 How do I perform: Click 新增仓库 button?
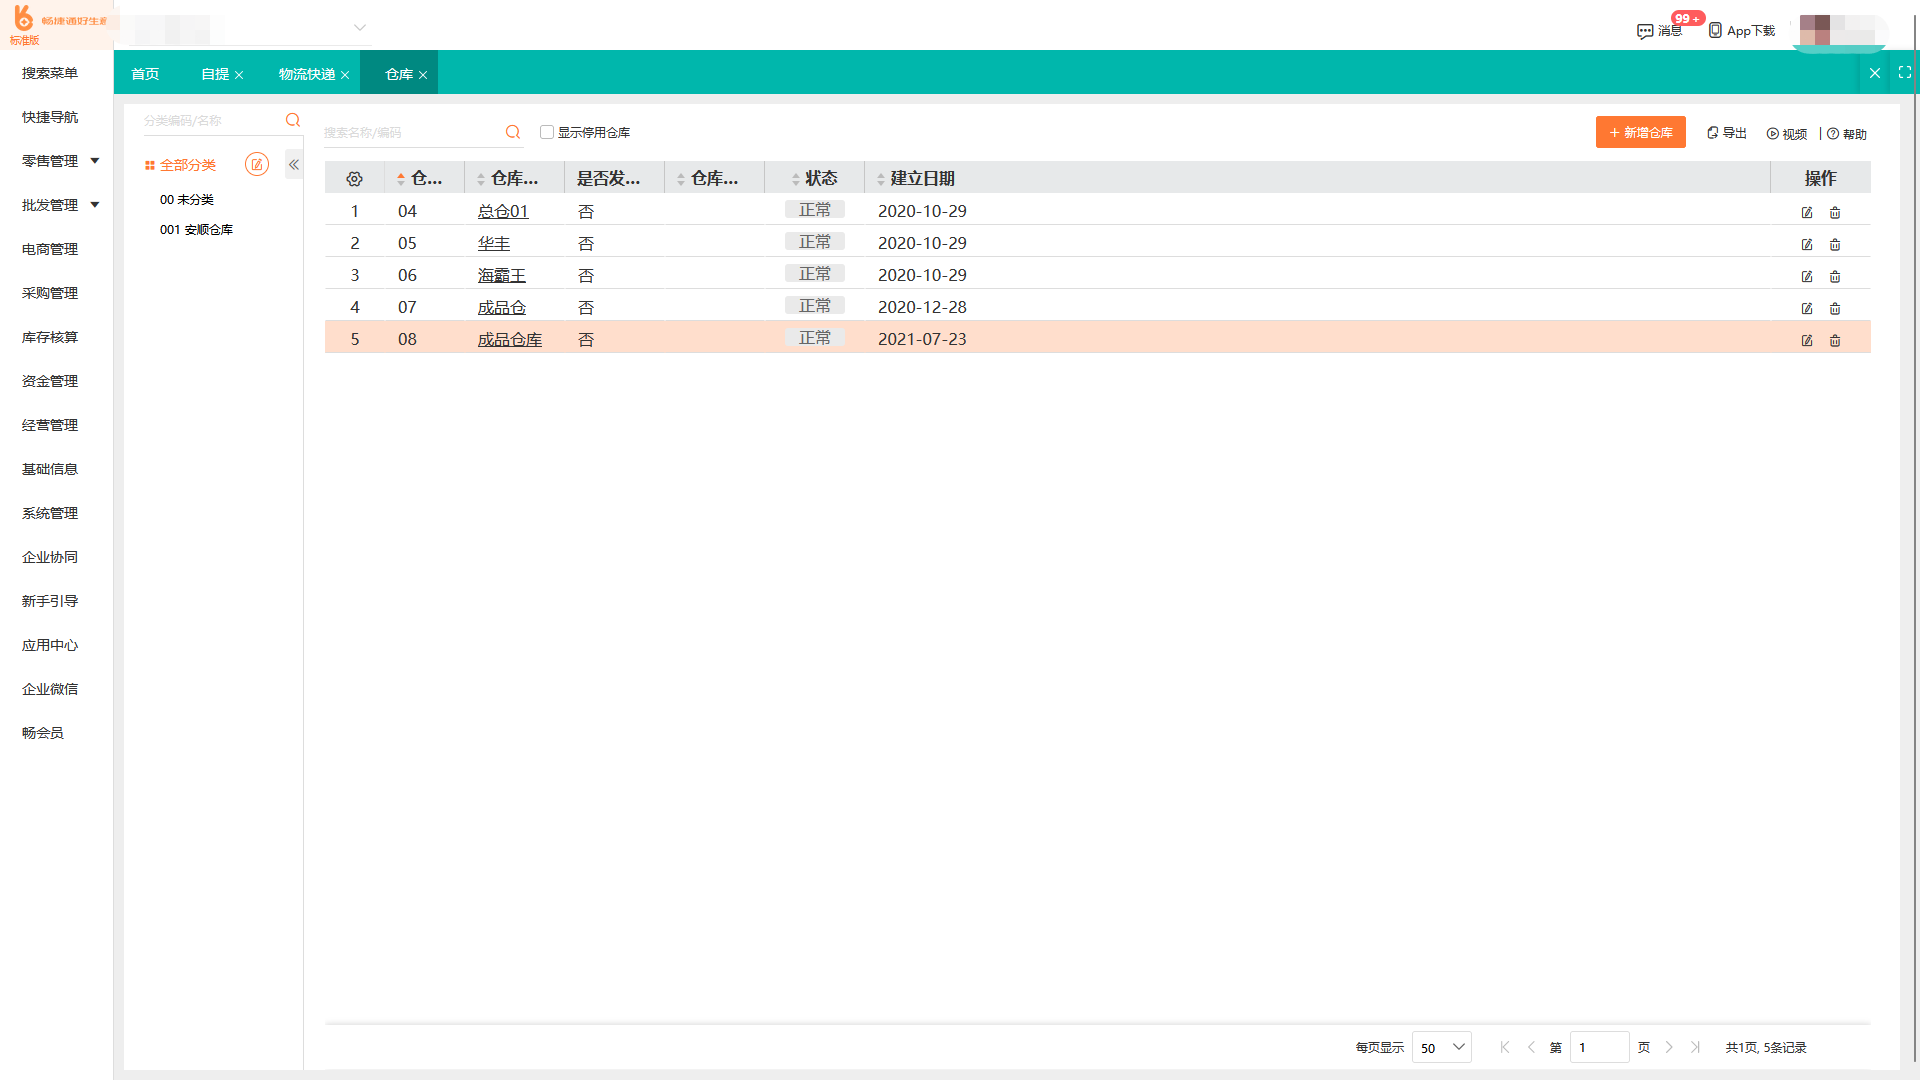(x=1639, y=131)
